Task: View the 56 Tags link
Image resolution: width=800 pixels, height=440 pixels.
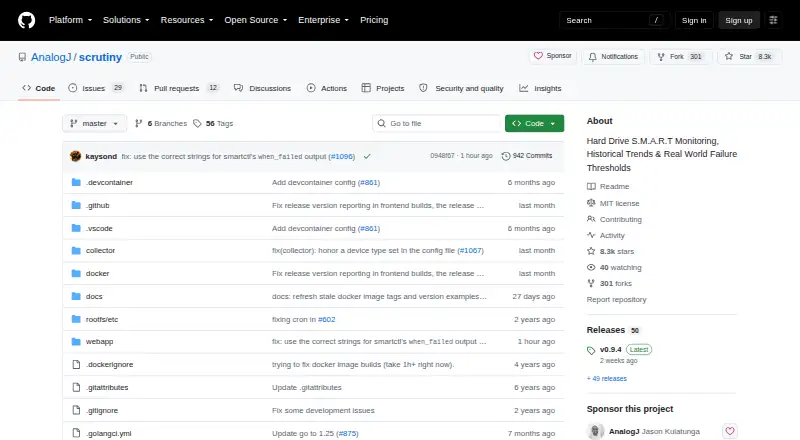Action: (x=213, y=124)
